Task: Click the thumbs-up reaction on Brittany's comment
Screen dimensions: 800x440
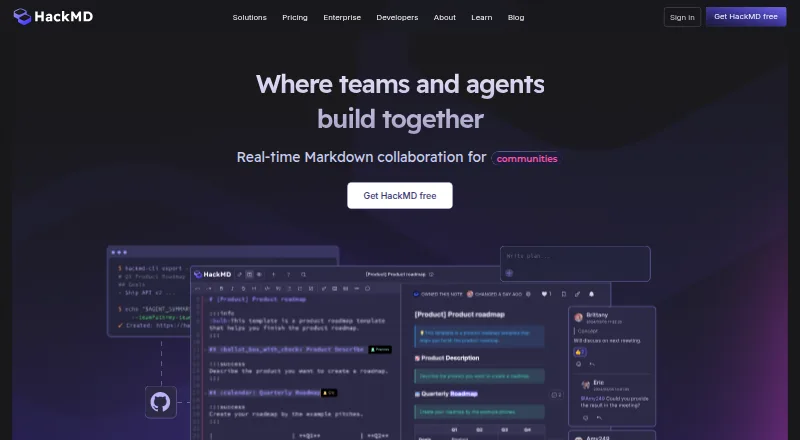Action: 580,352
